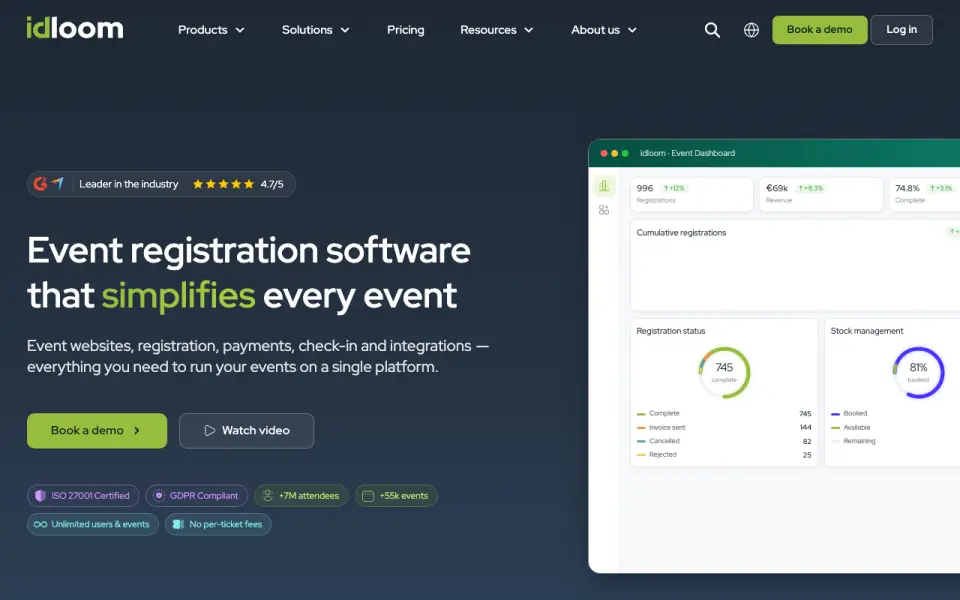The image size is (960, 600).
Task: Expand the Resources menu chevron
Action: 529,30
